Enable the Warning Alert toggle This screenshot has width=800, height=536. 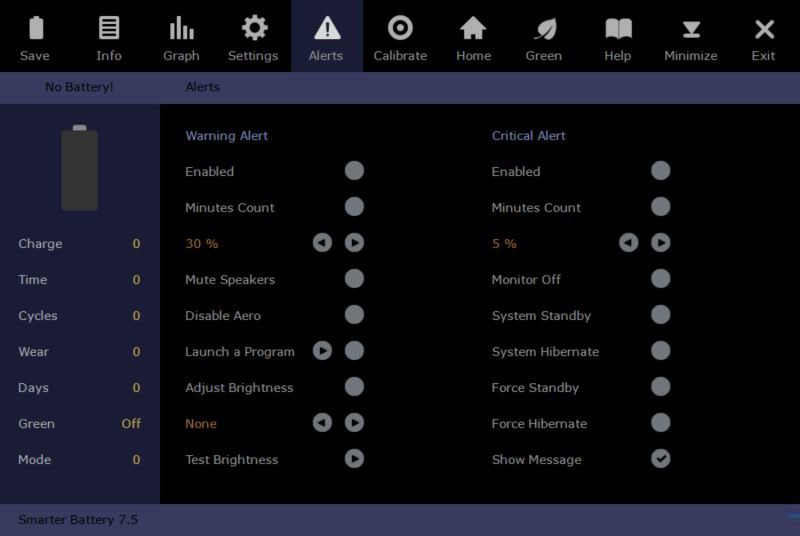(354, 171)
